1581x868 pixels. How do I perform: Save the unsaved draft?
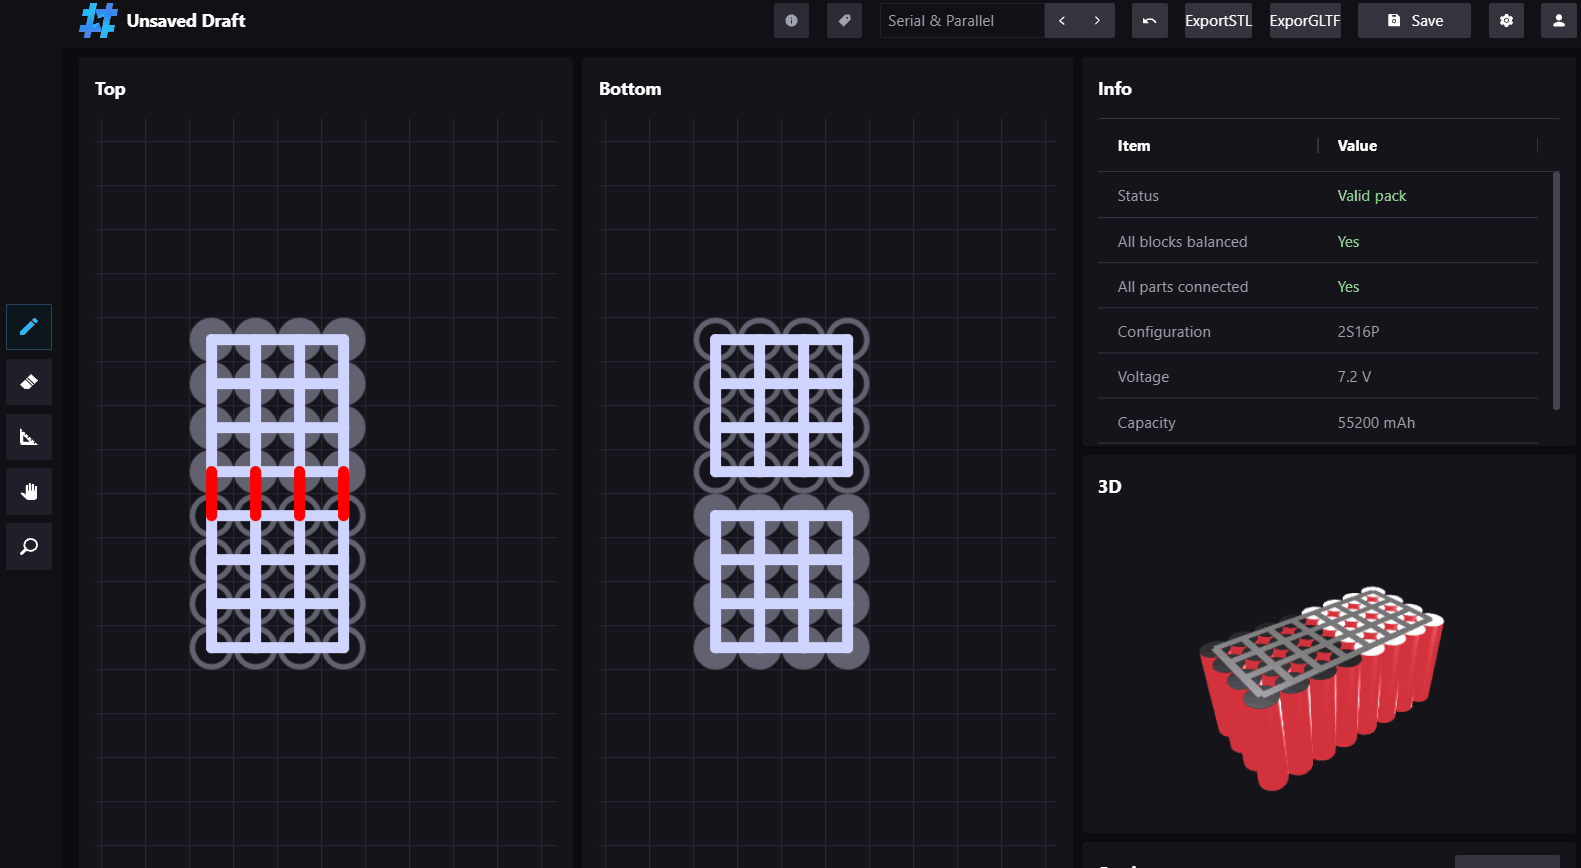coord(1414,21)
